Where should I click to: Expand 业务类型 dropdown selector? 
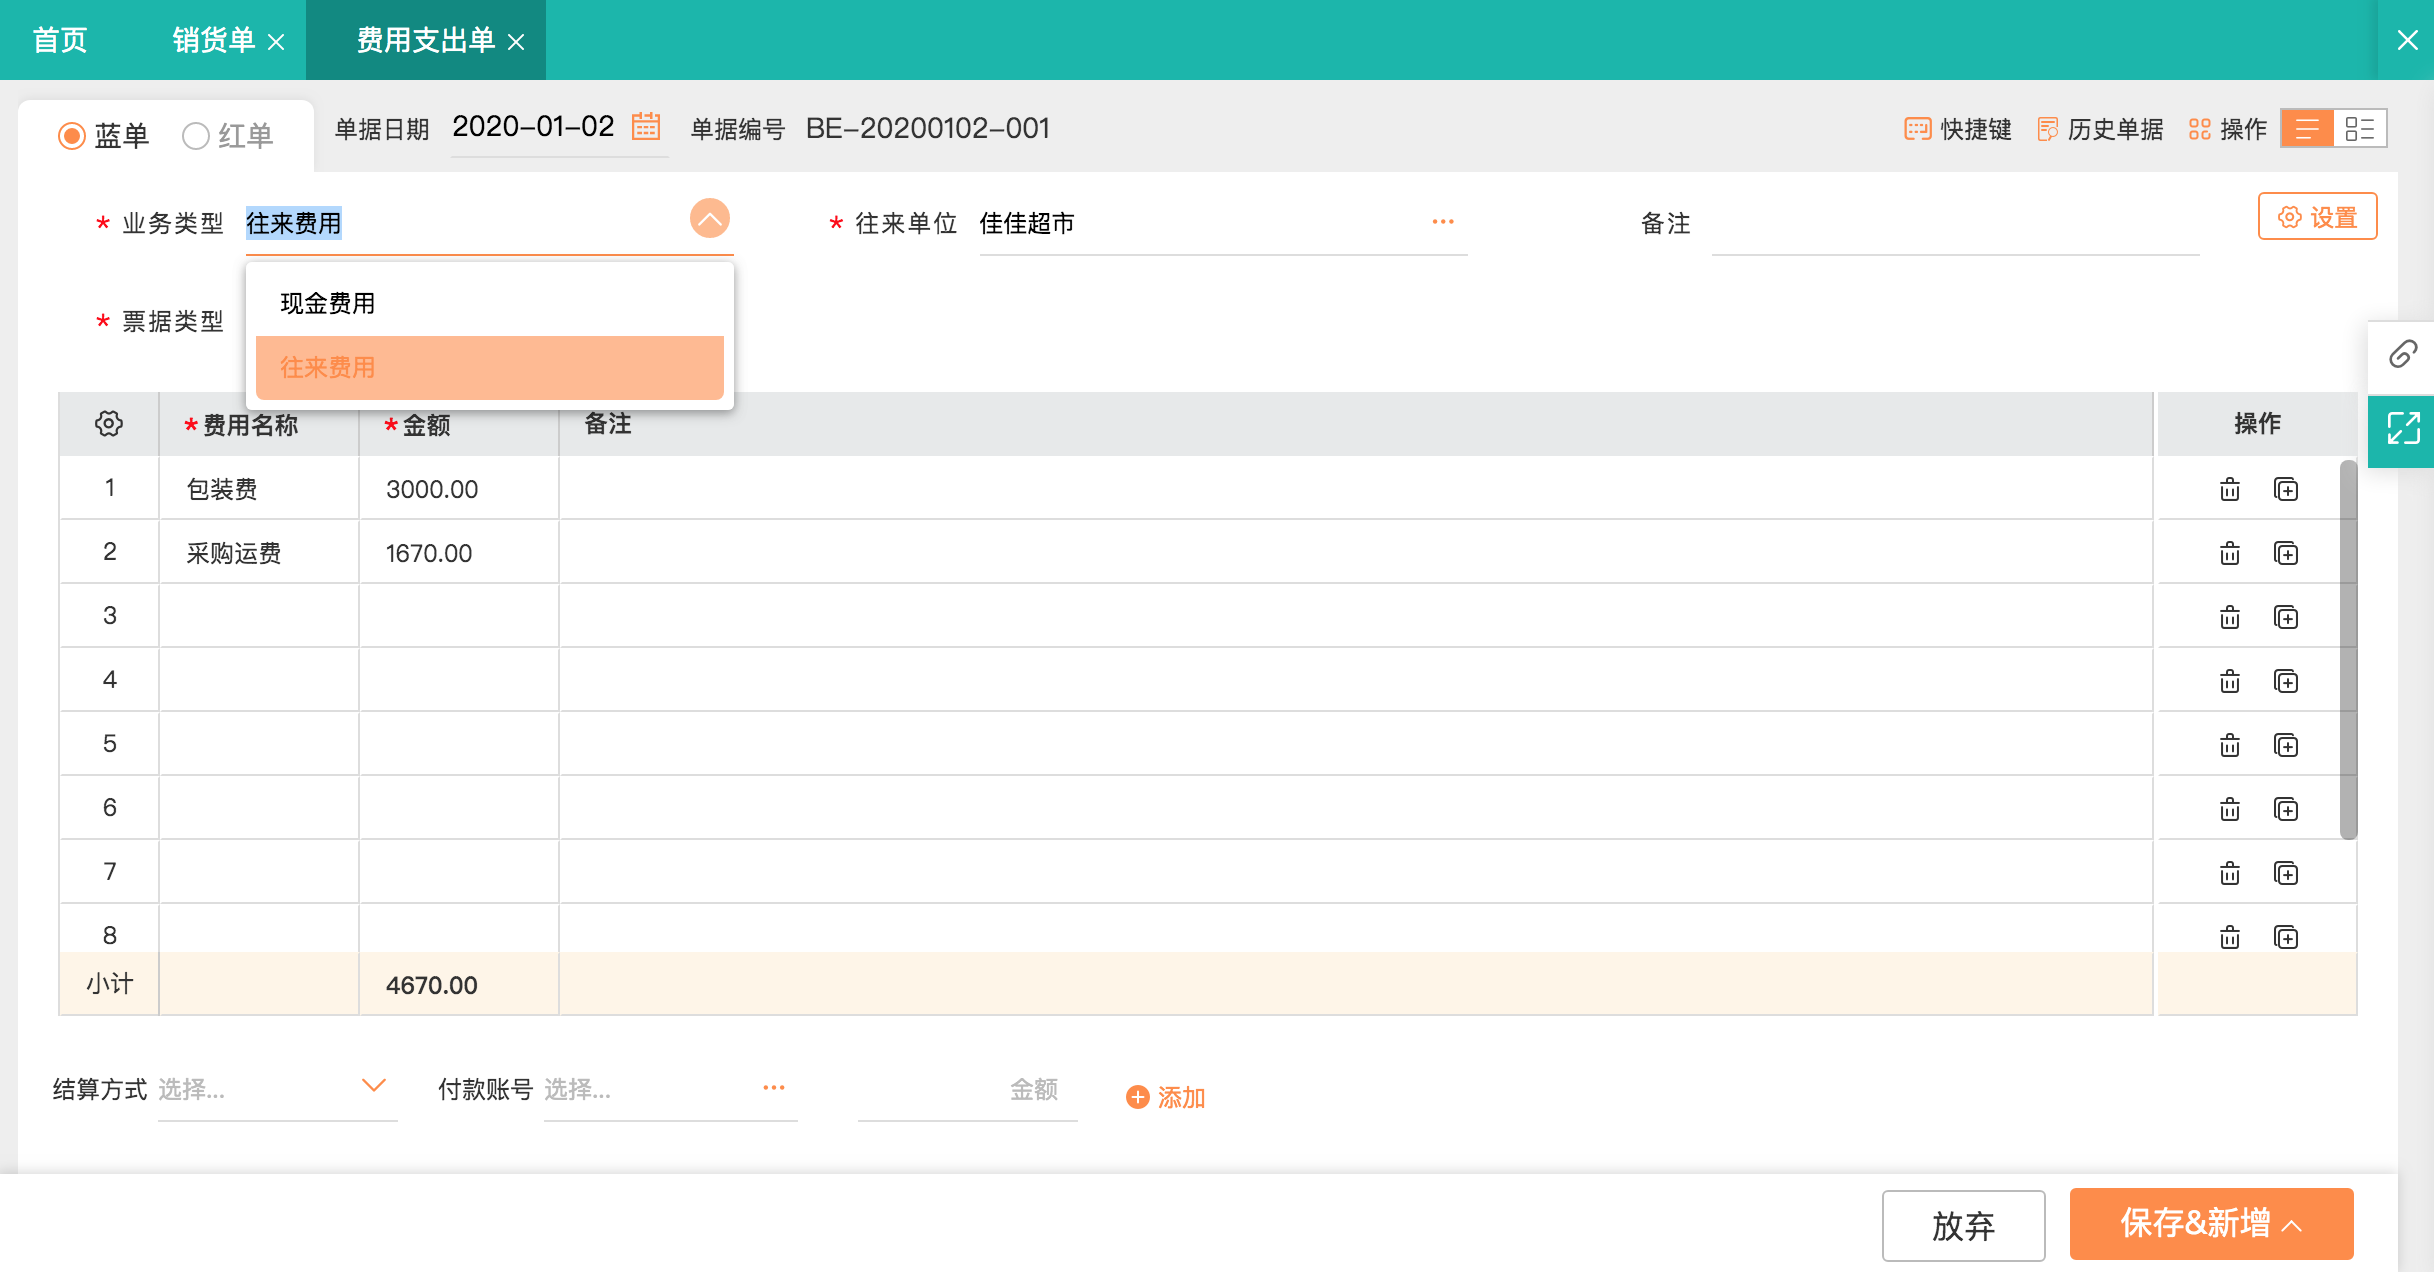[708, 221]
